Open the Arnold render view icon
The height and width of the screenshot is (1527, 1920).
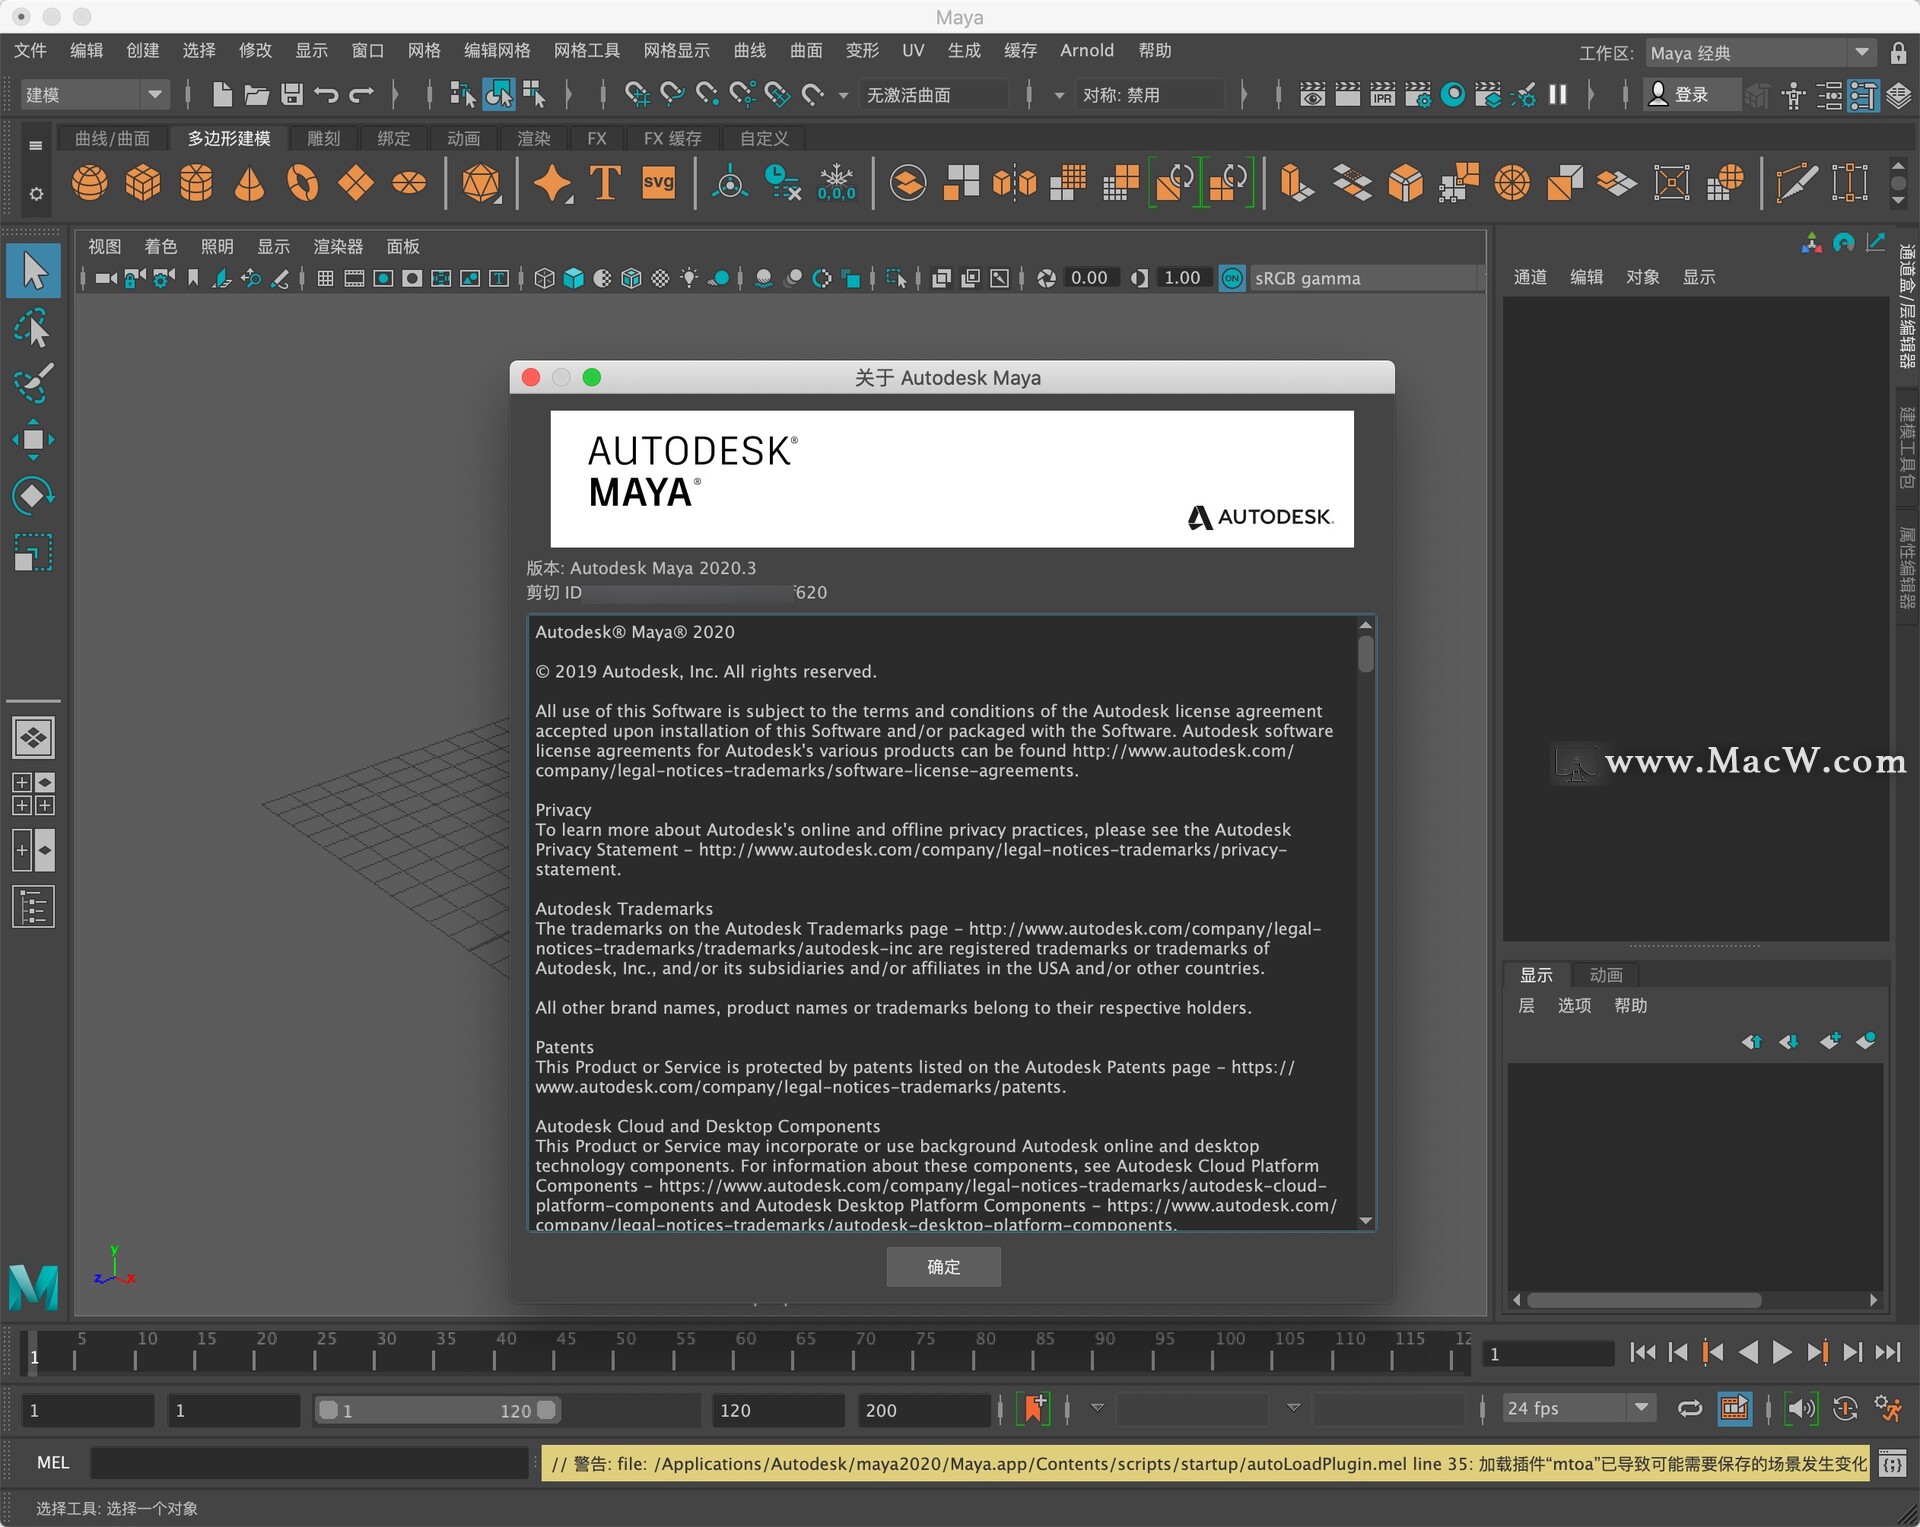tap(1453, 94)
